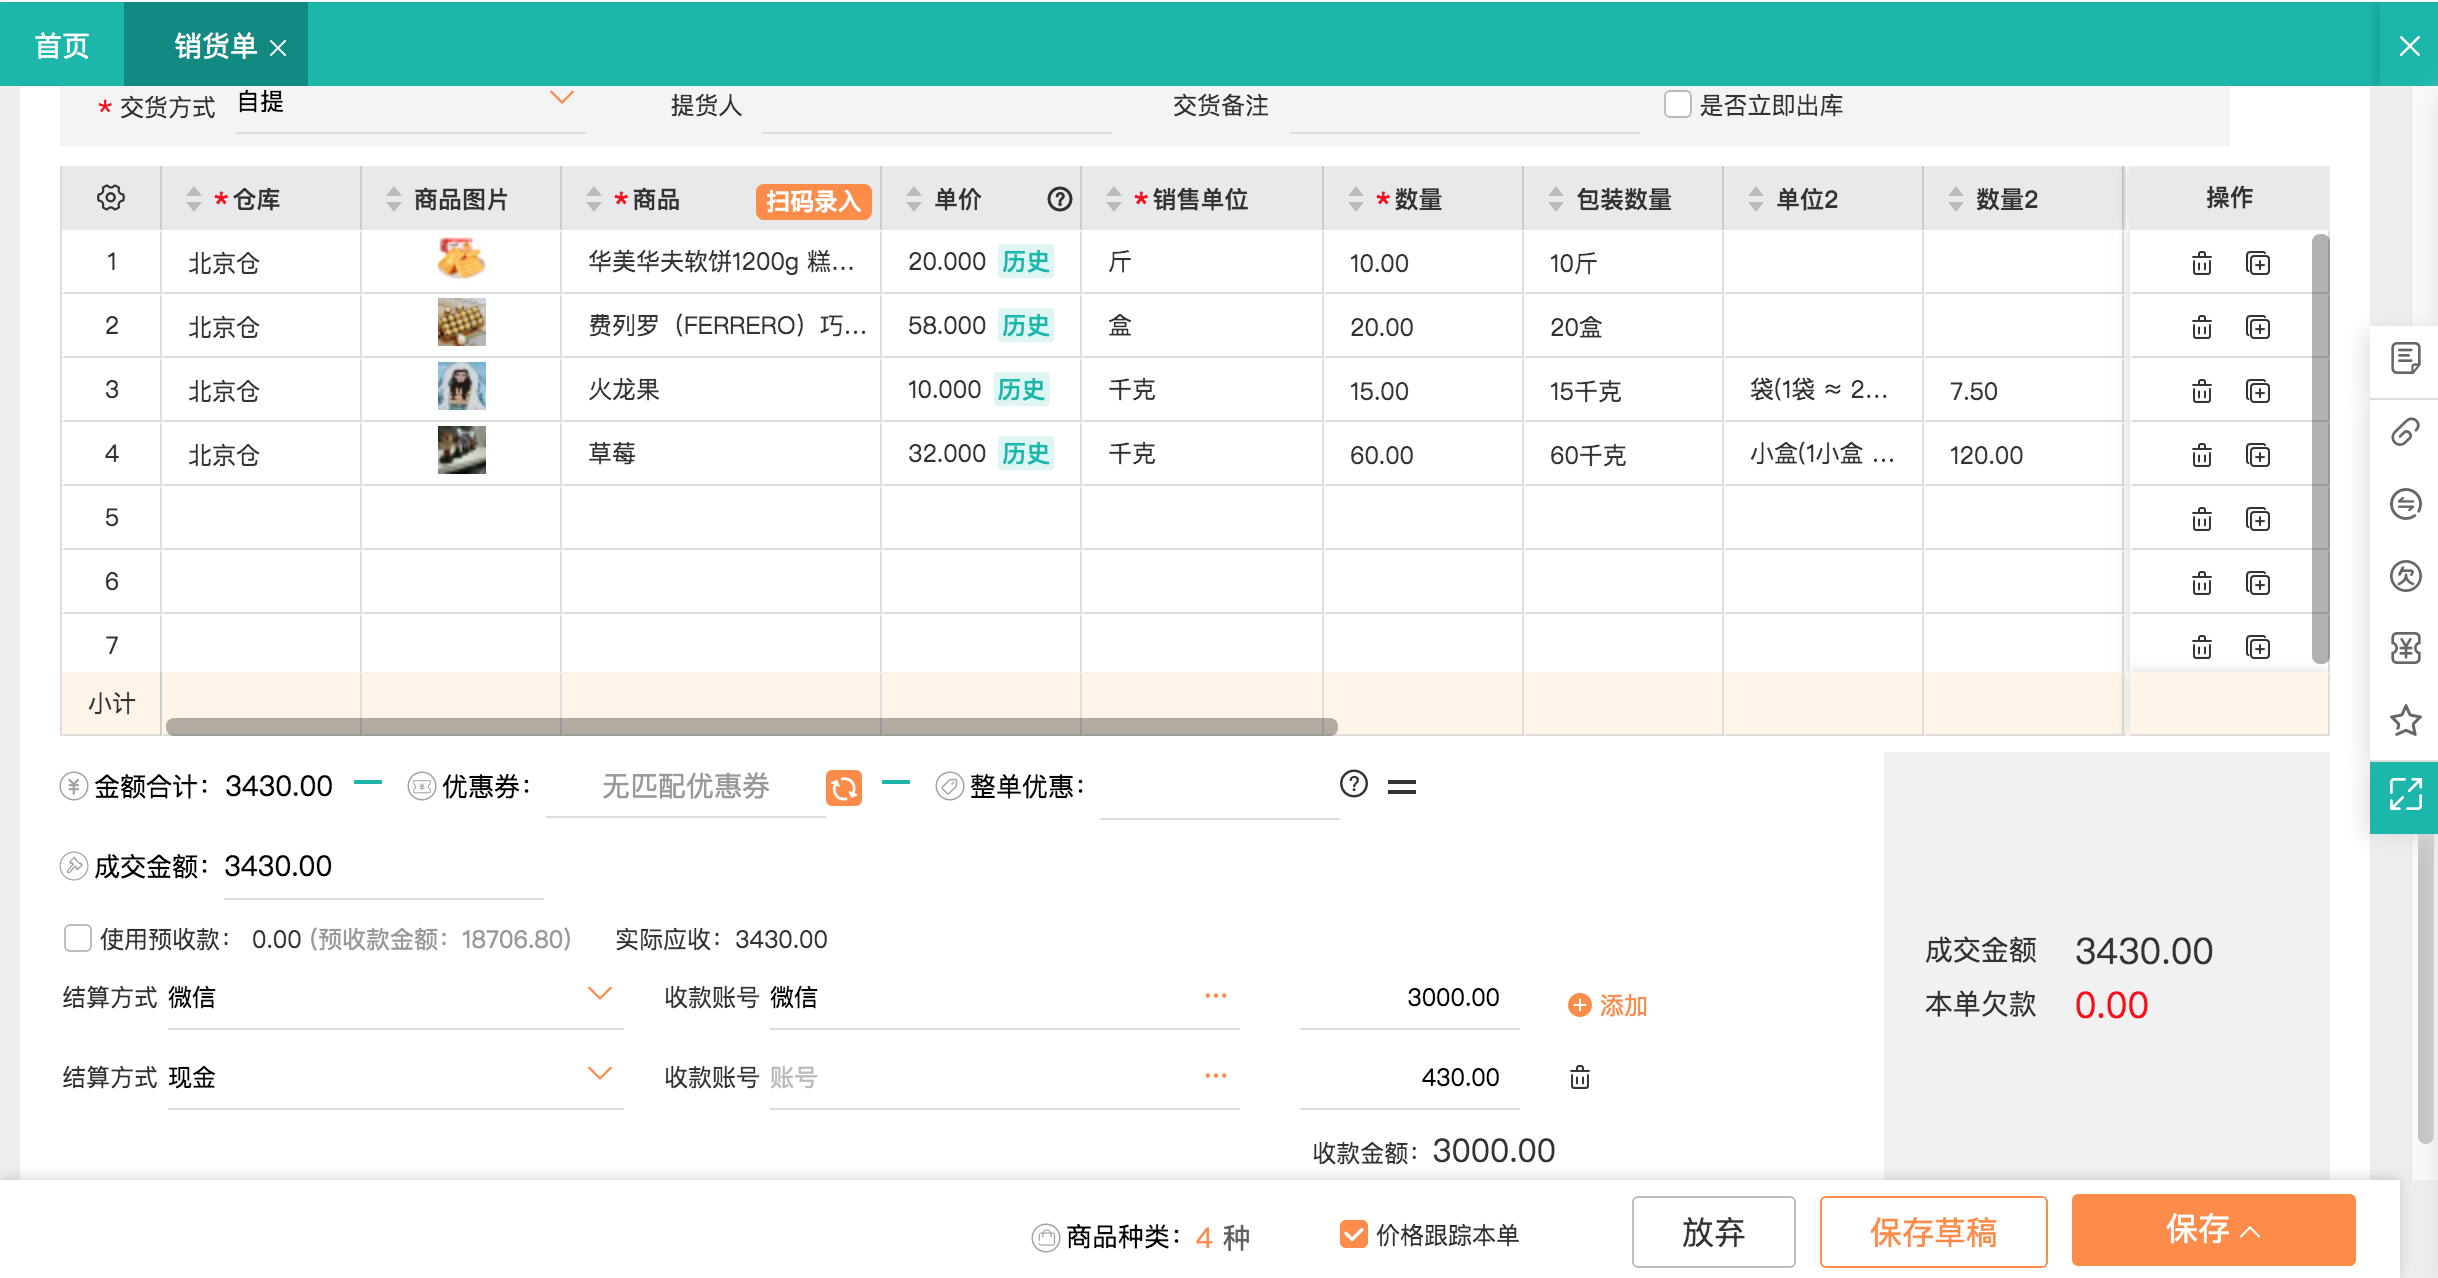Switch to the 首页 tab
This screenshot has width=2438, height=1278.
(64, 45)
